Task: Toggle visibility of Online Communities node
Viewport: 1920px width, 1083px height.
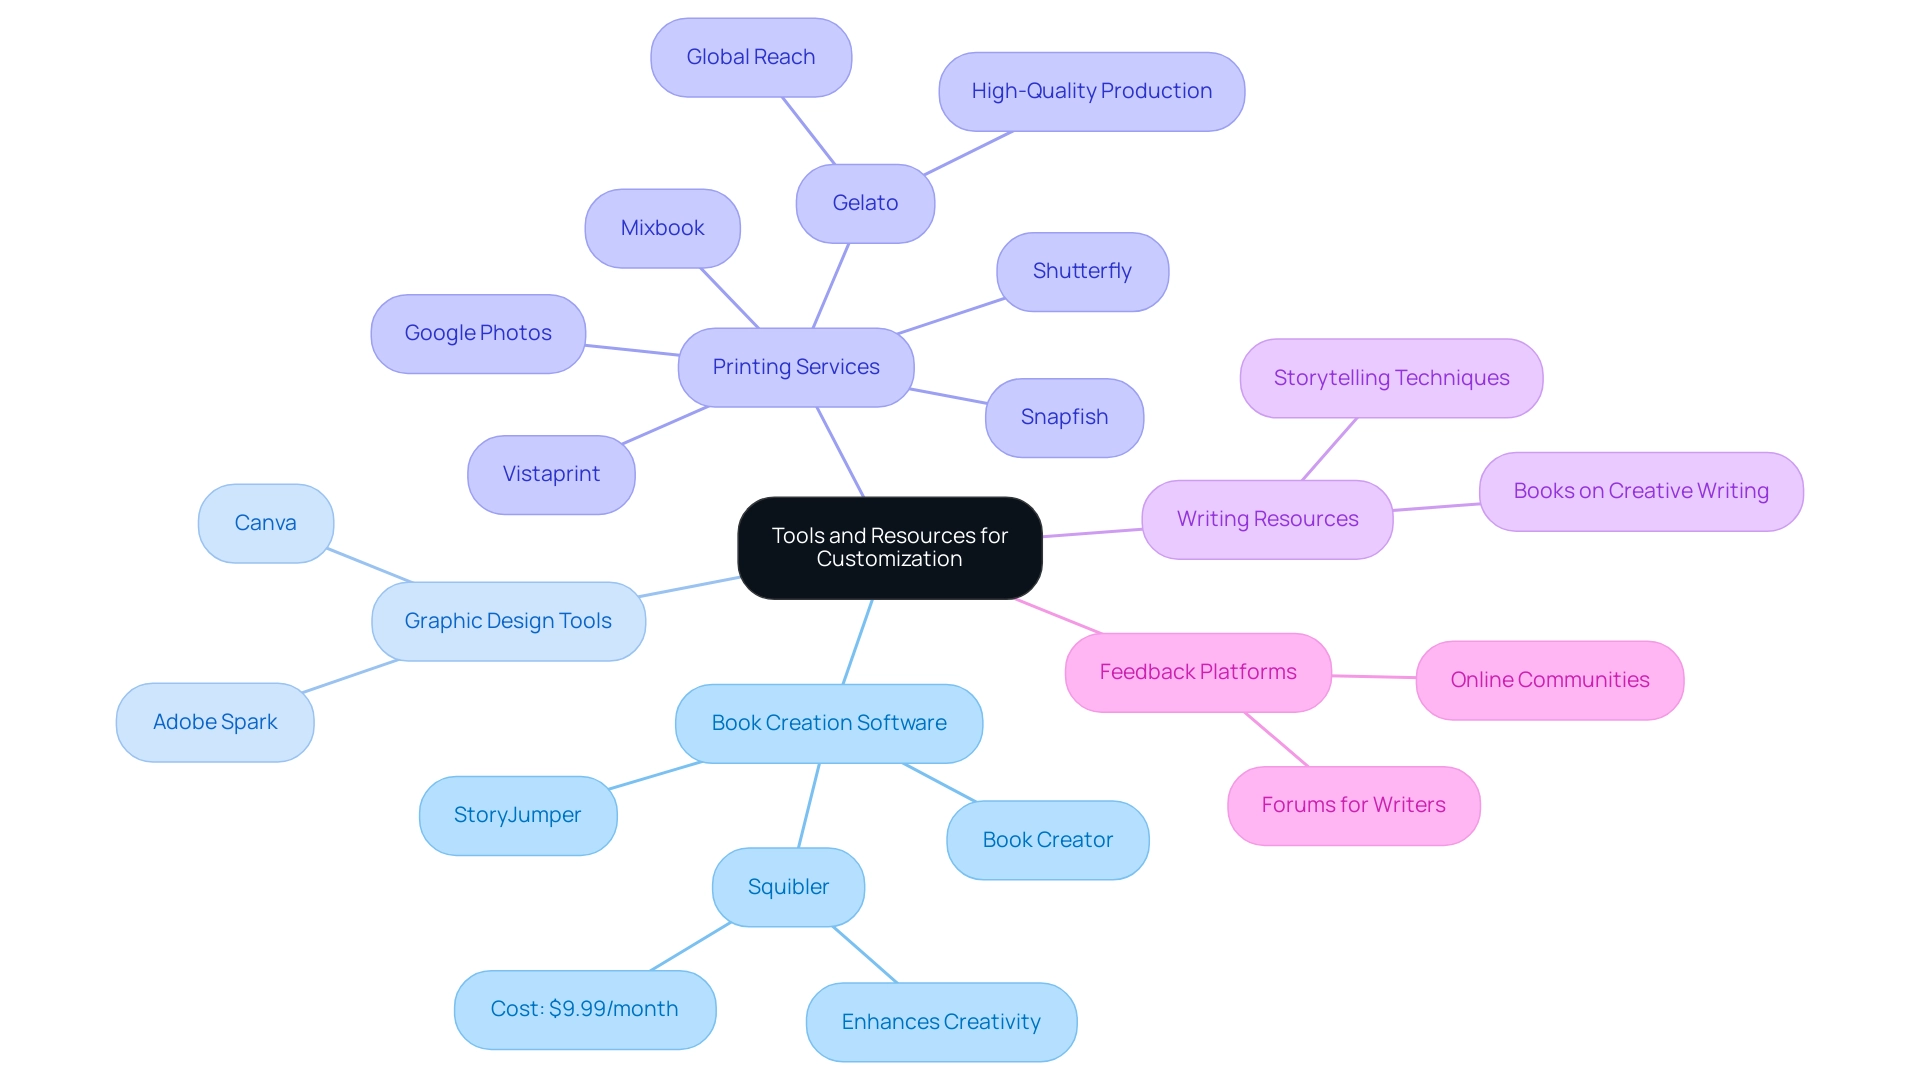Action: 1548,679
